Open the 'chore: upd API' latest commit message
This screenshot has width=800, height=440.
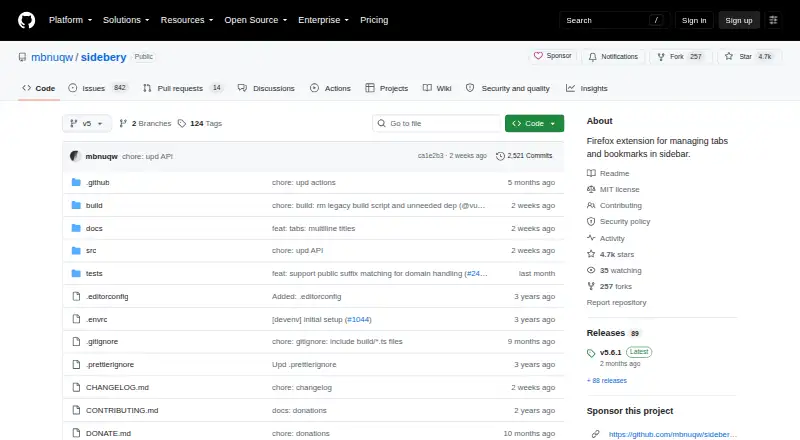pos(147,156)
